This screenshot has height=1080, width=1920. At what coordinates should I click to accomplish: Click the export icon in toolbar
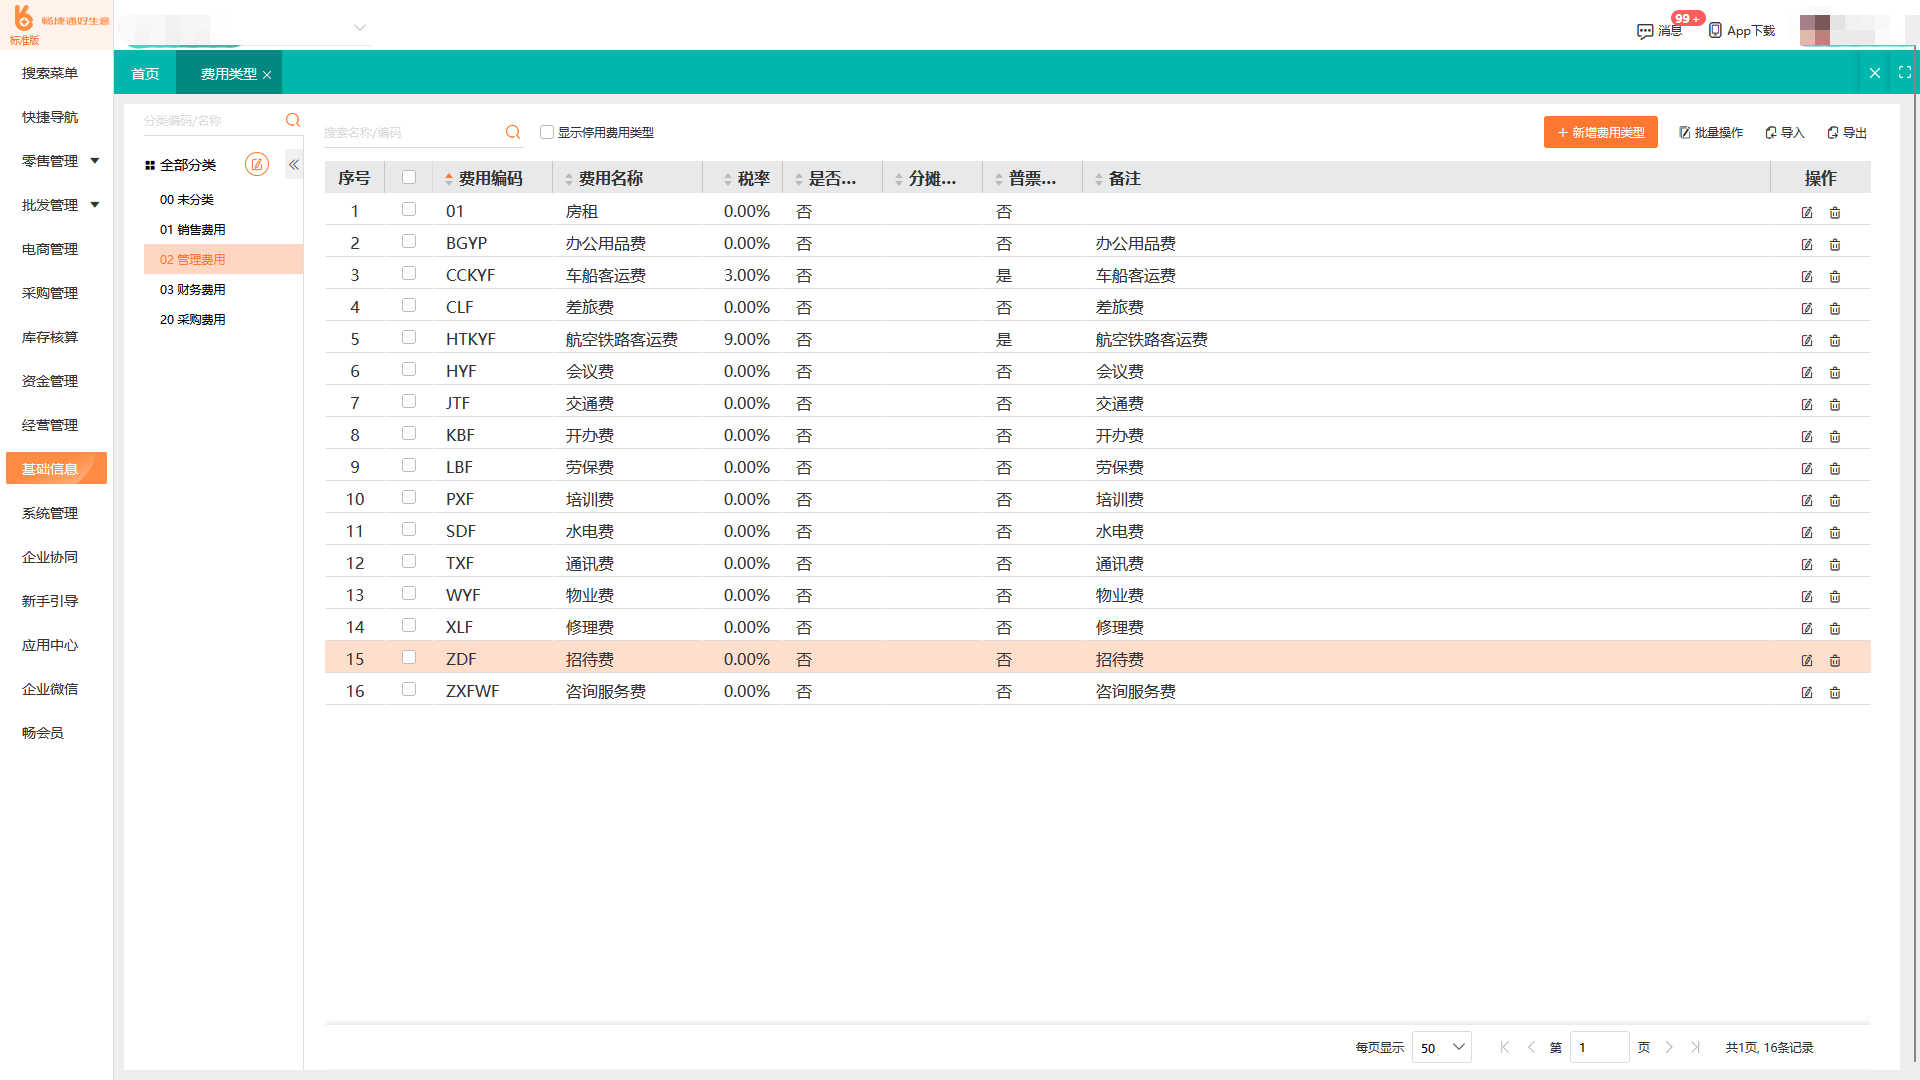click(x=1846, y=131)
